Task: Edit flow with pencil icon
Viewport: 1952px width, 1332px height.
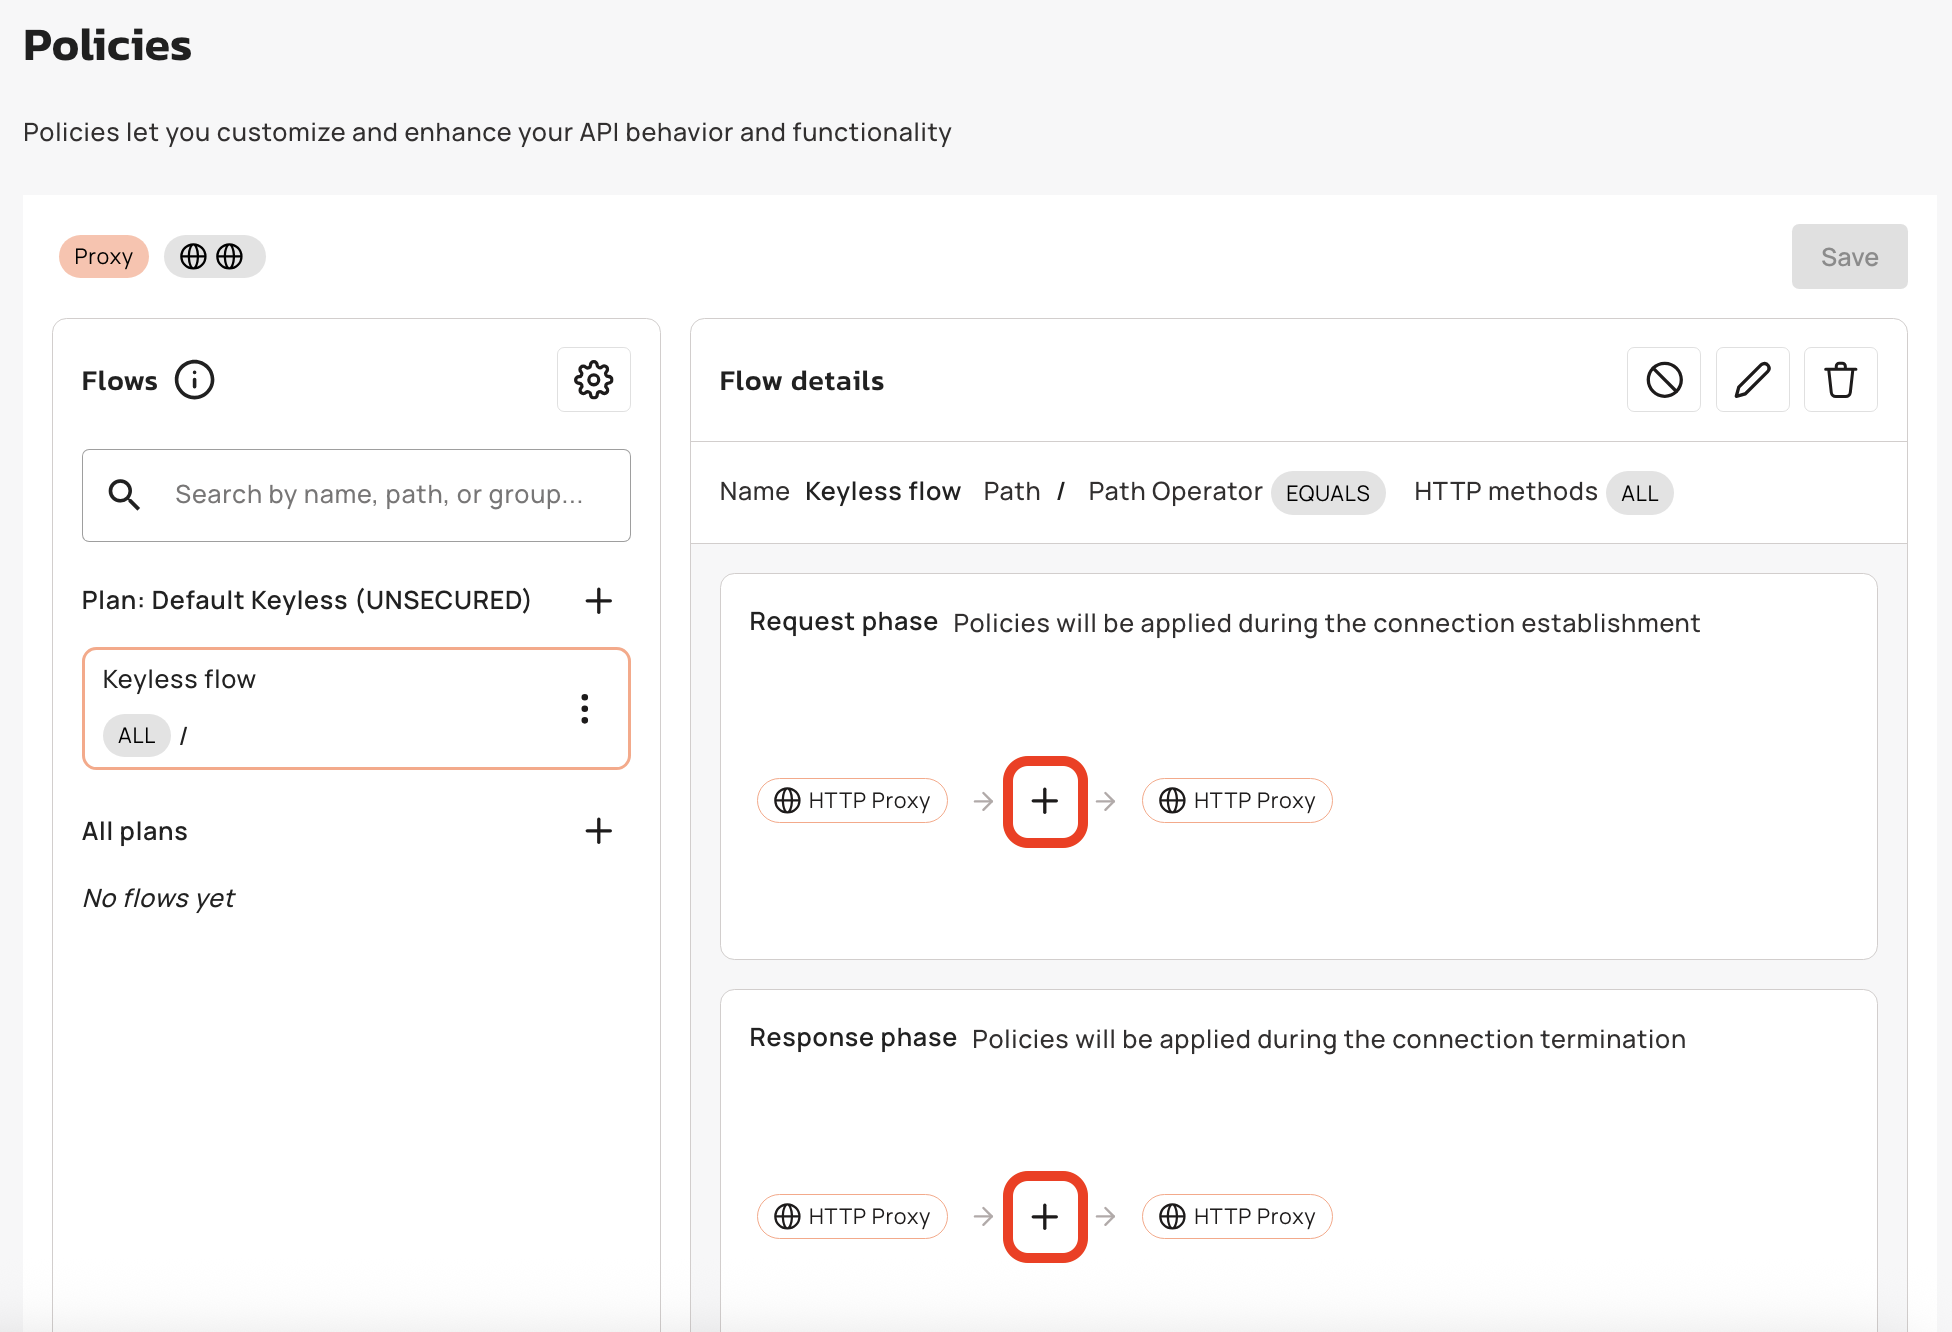Action: (x=1751, y=380)
